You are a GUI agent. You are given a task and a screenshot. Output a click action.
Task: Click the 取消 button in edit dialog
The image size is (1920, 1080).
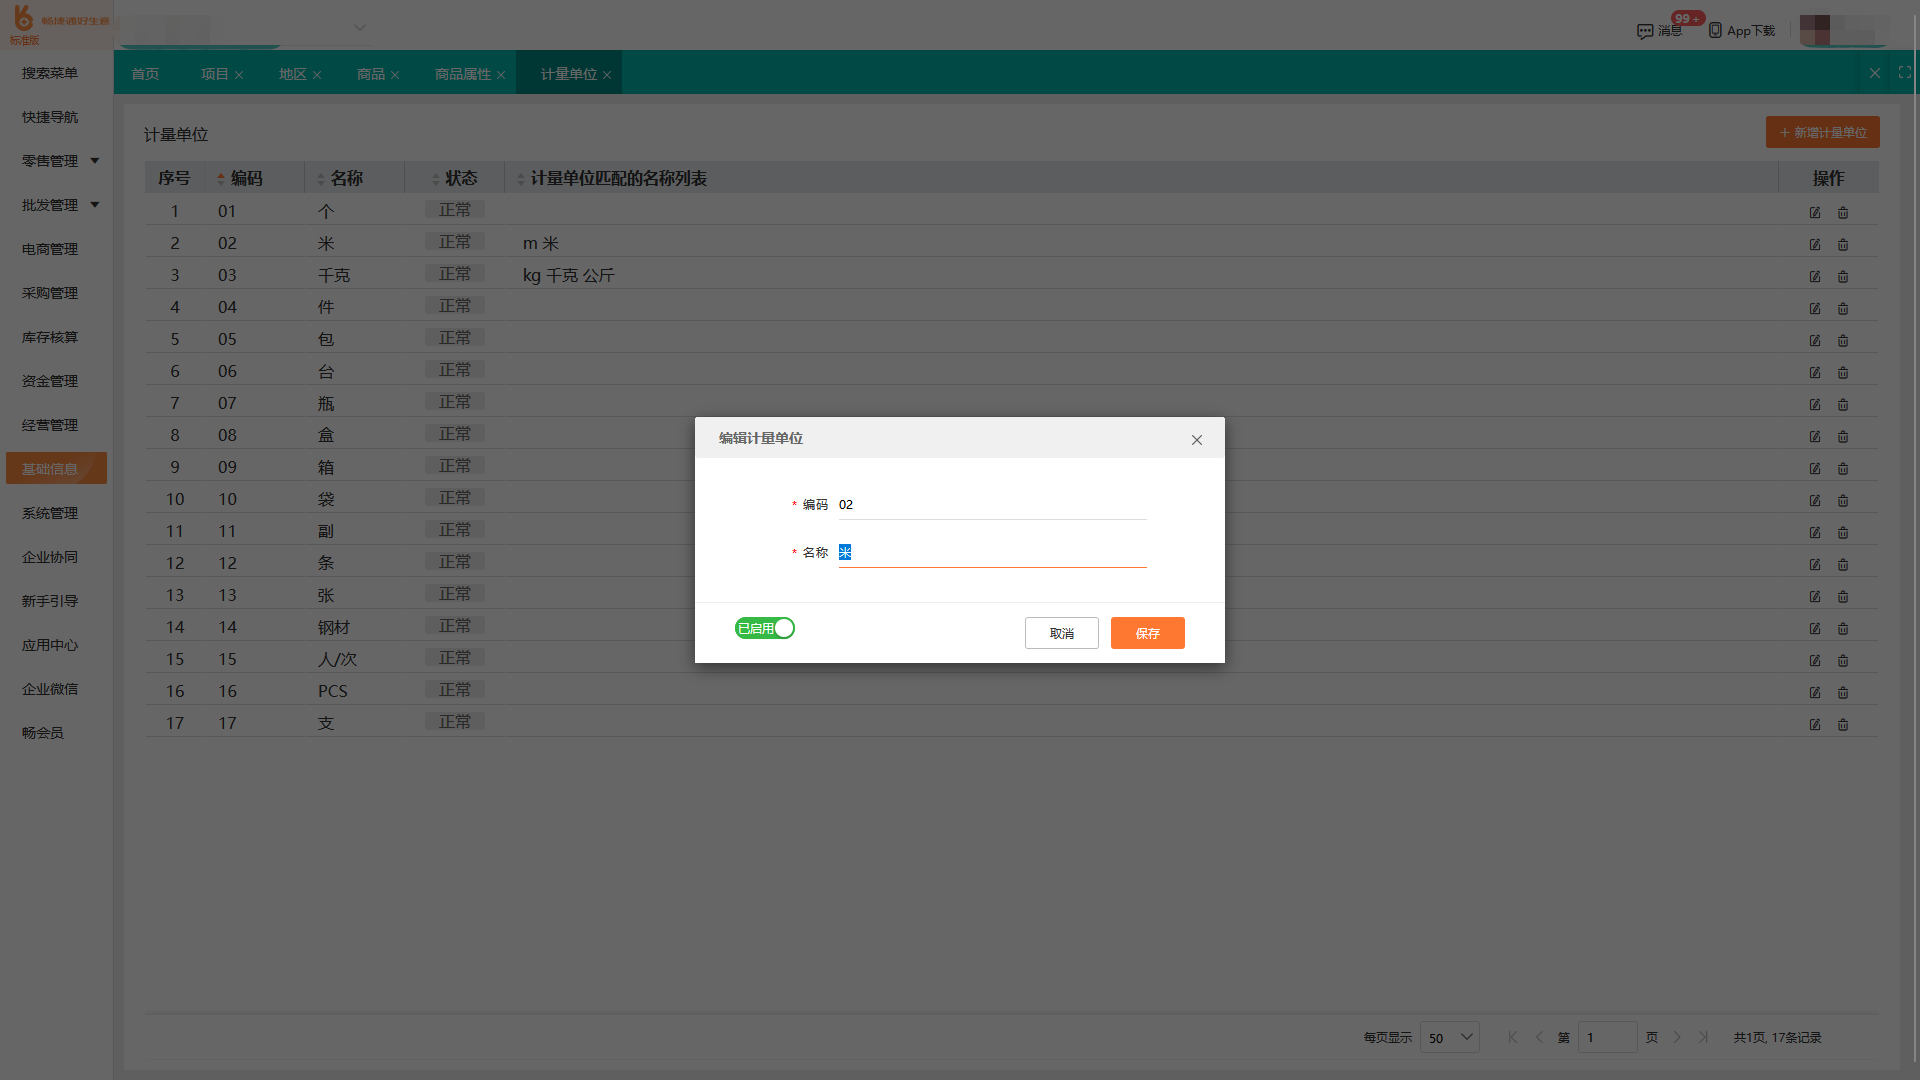point(1062,633)
